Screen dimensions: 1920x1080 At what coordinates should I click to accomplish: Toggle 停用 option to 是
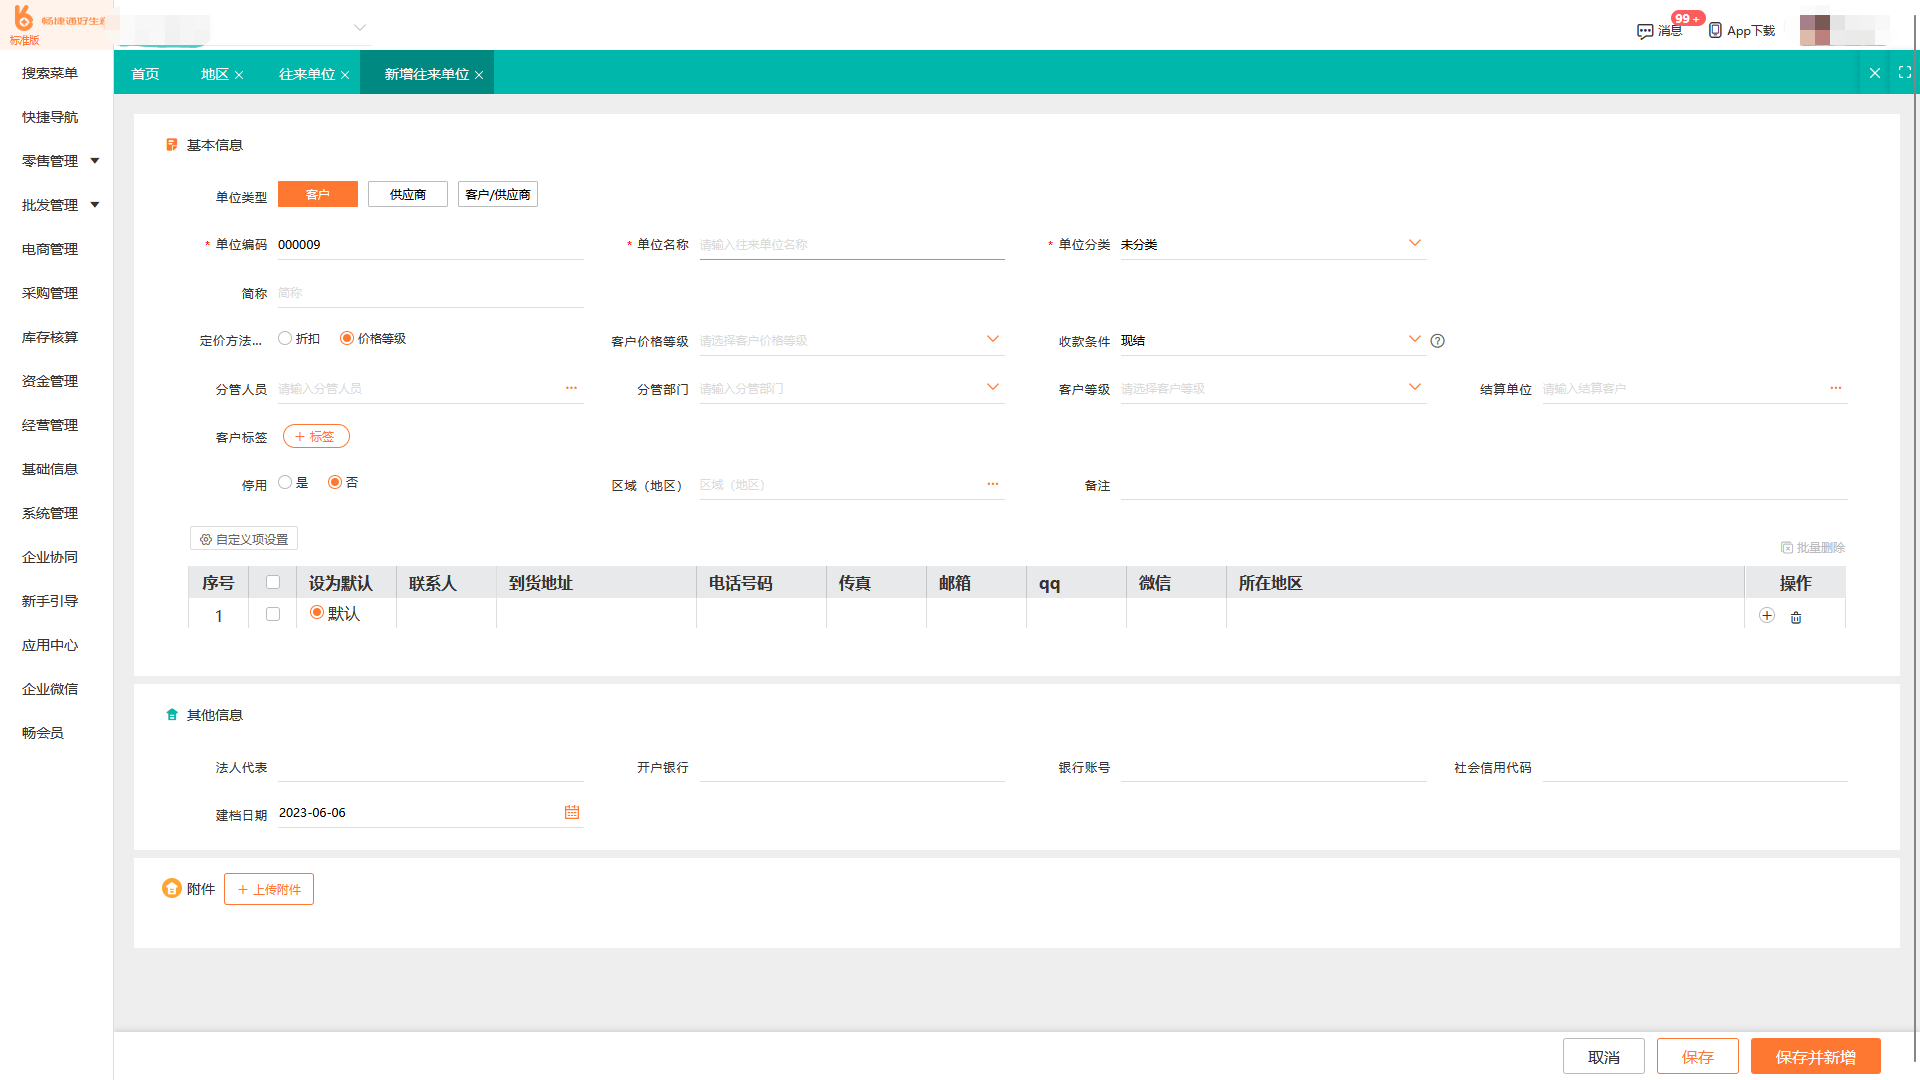[x=285, y=481]
